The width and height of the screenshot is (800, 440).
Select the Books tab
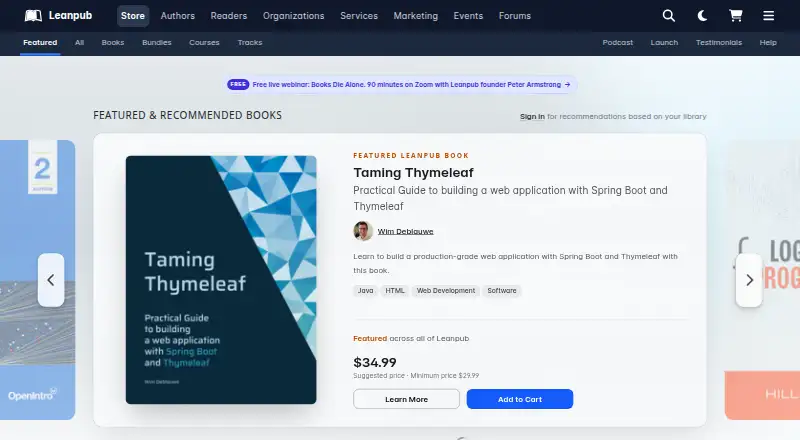[113, 42]
